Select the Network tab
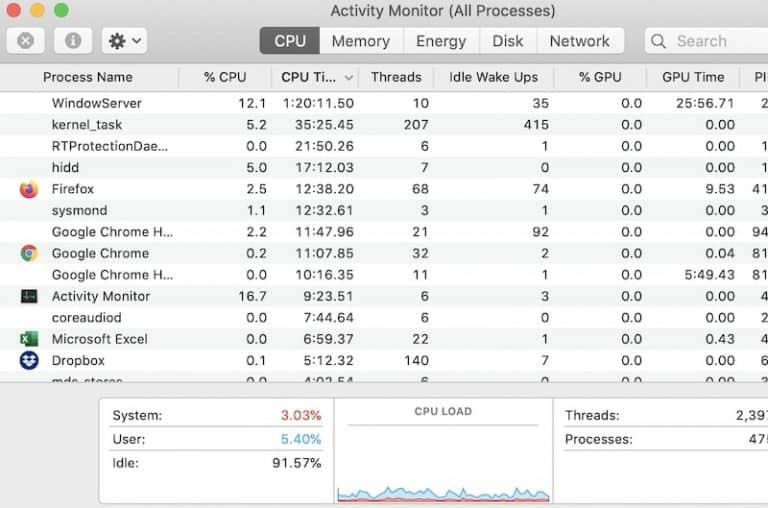 [x=579, y=41]
